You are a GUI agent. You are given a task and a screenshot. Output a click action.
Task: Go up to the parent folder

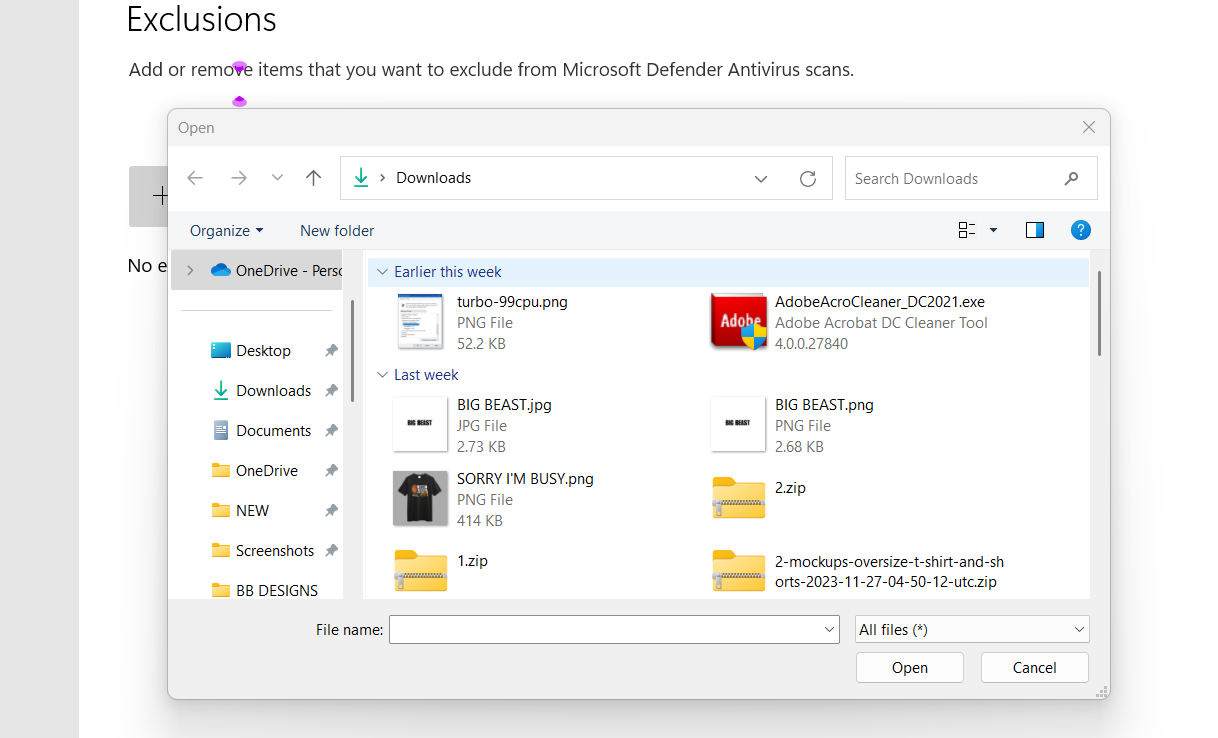pos(313,178)
